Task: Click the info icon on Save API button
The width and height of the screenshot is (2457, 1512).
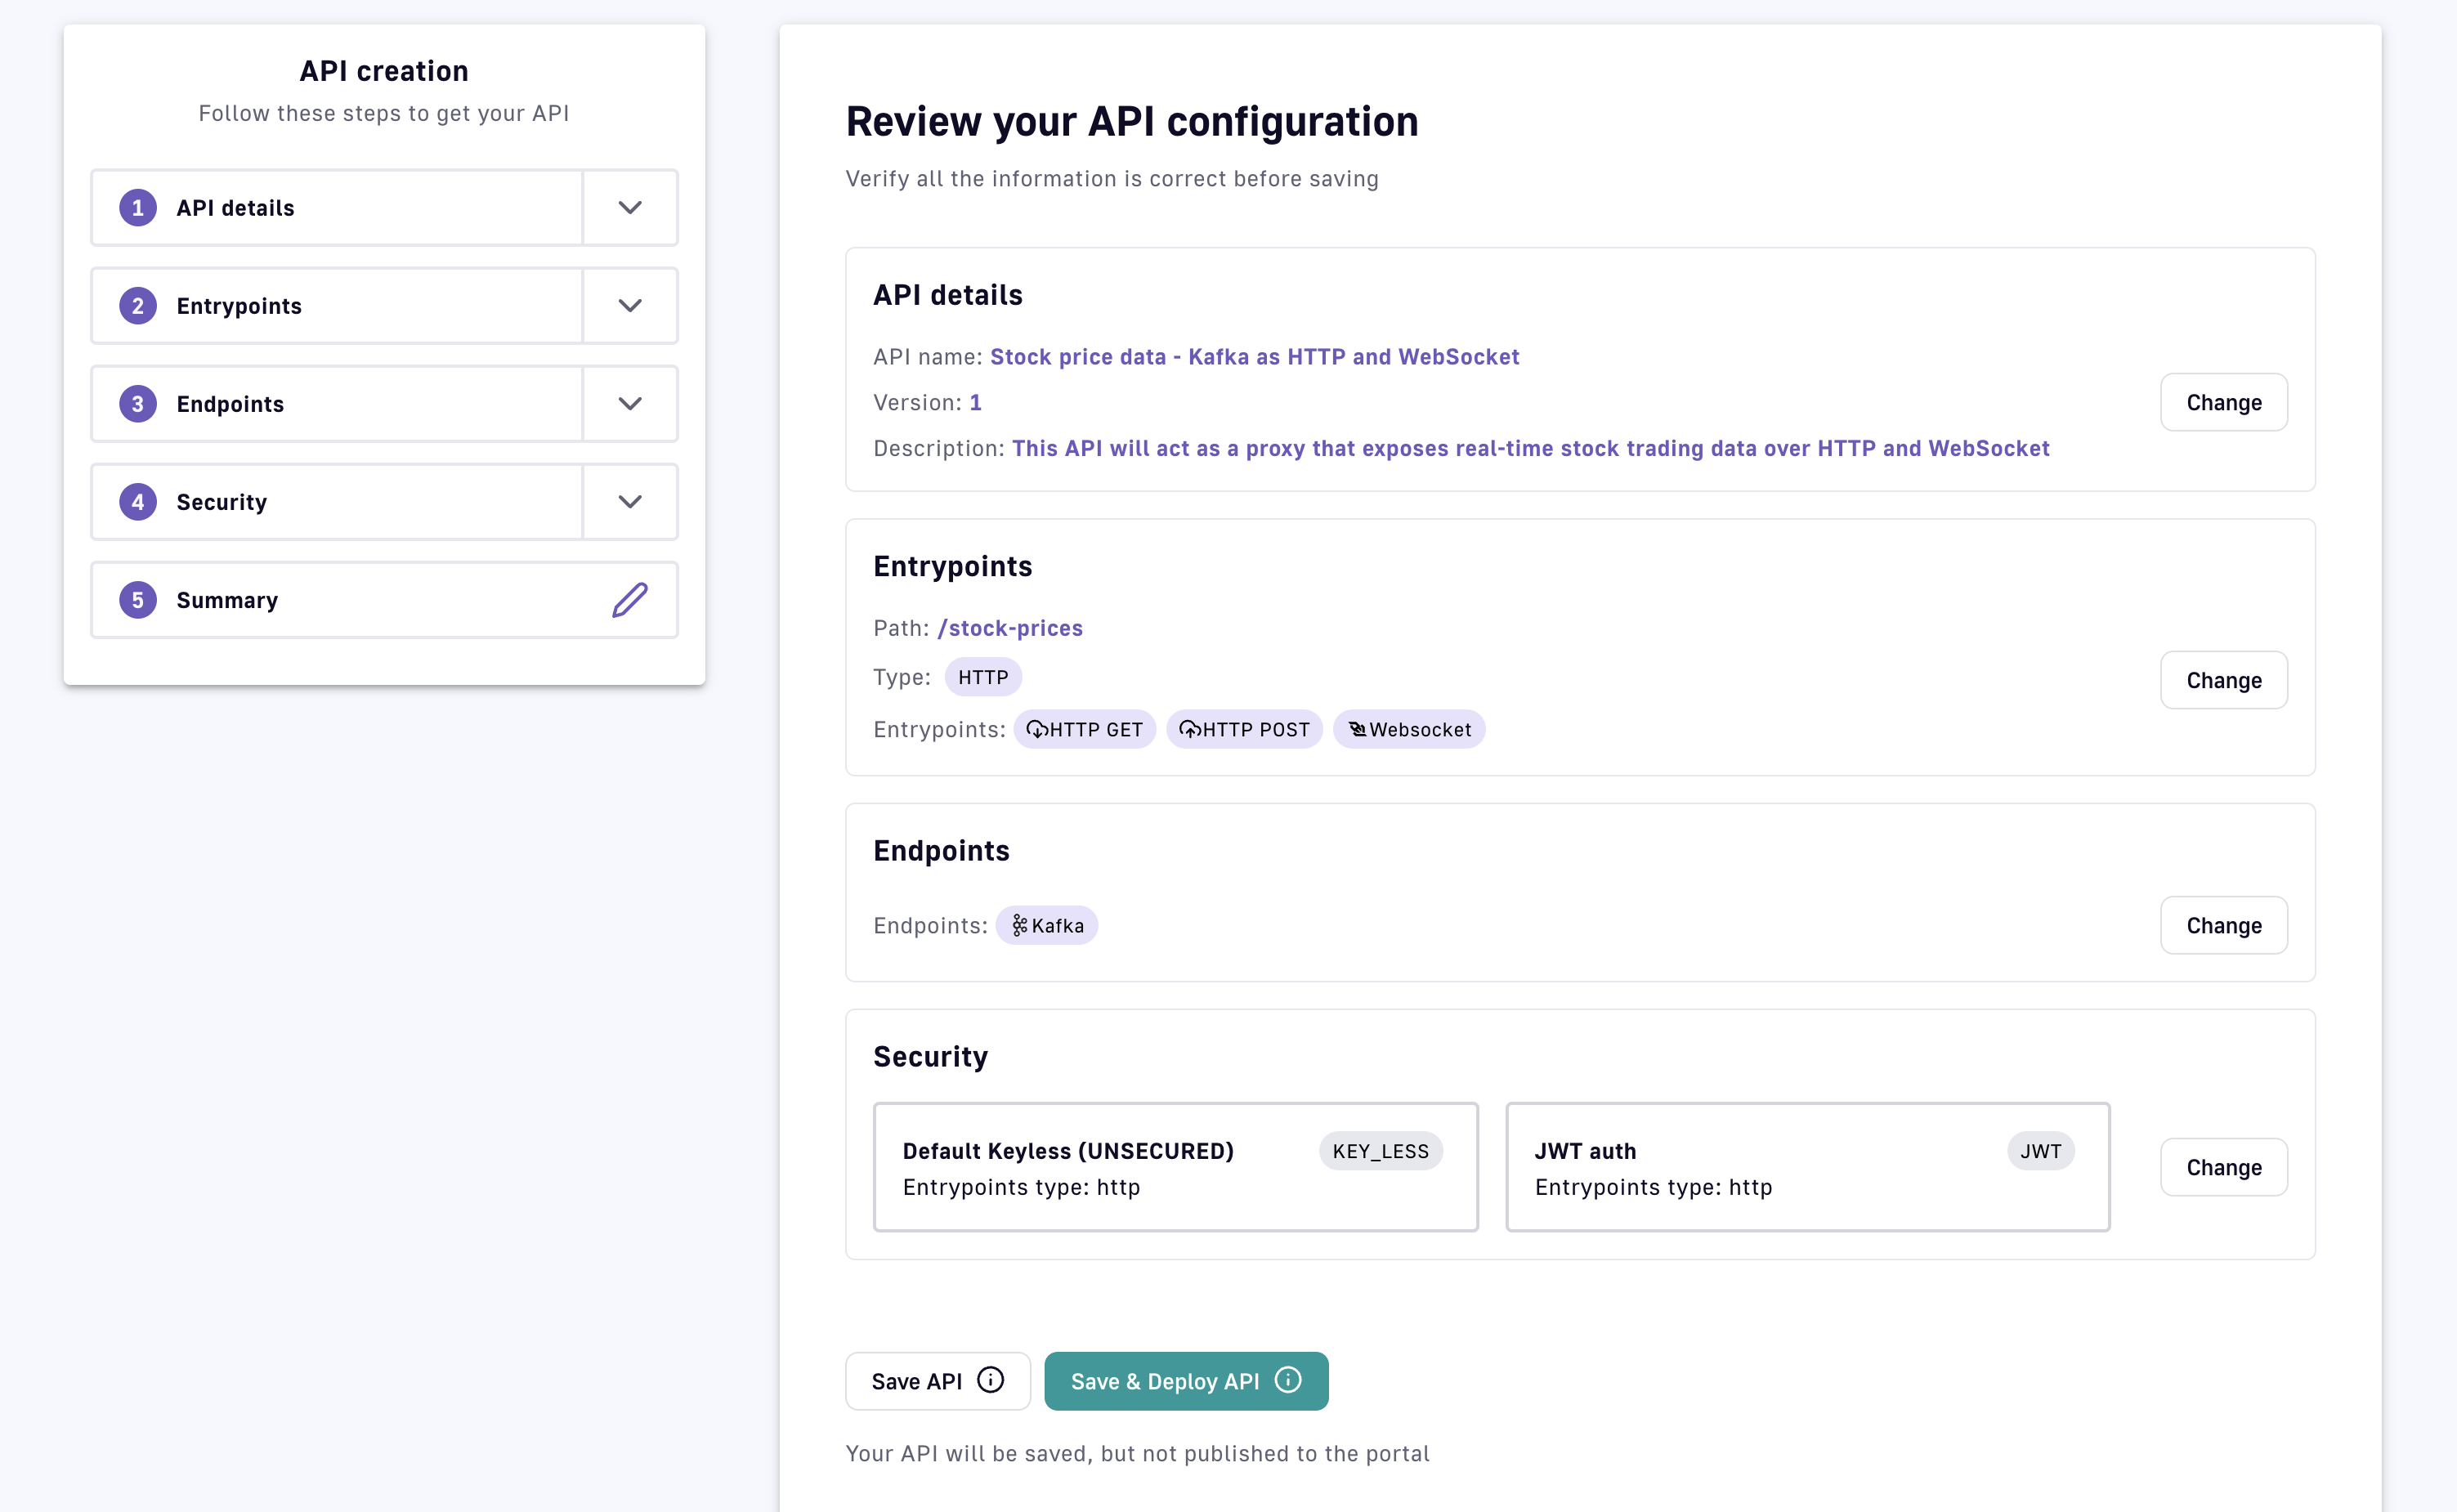Action: (x=991, y=1380)
